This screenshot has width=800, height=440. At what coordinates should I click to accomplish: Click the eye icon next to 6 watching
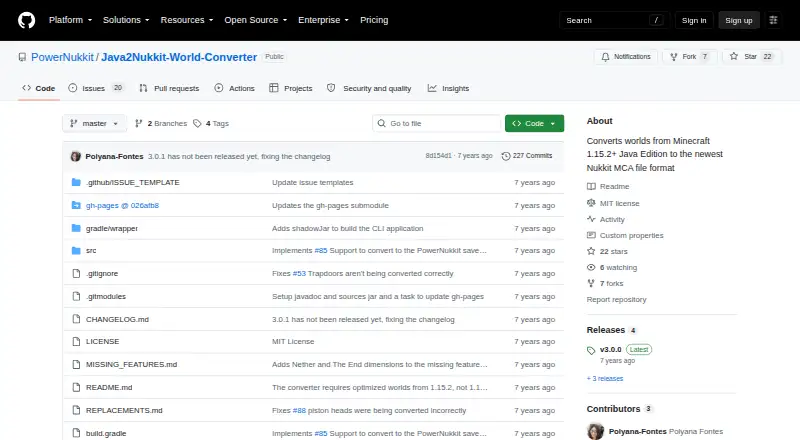point(591,267)
